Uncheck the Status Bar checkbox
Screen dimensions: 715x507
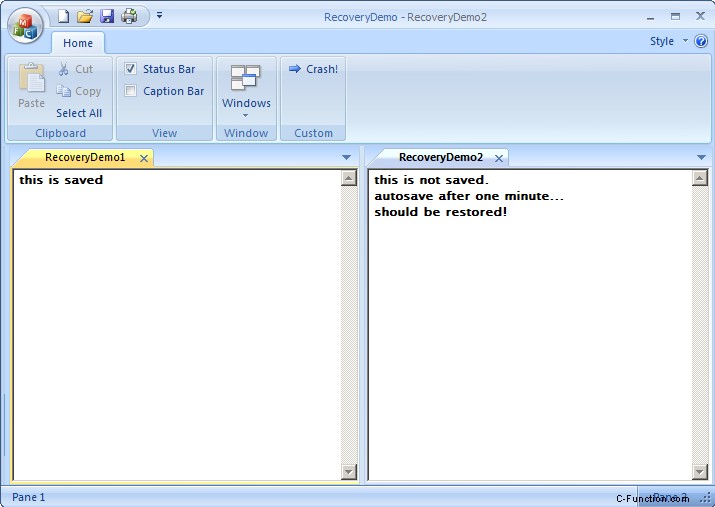(x=131, y=69)
